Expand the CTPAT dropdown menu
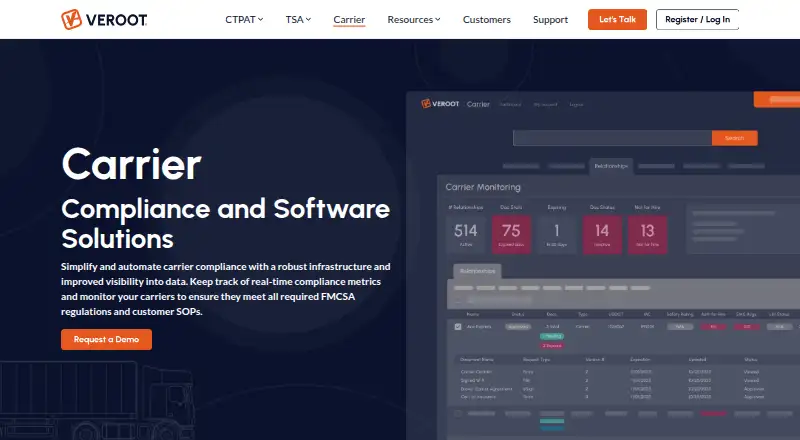 click(x=244, y=19)
